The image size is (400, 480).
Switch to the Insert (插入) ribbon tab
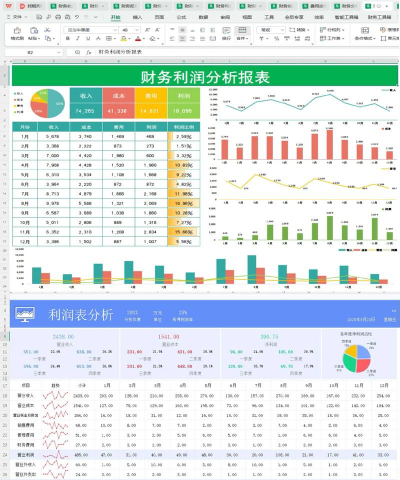[137, 17]
